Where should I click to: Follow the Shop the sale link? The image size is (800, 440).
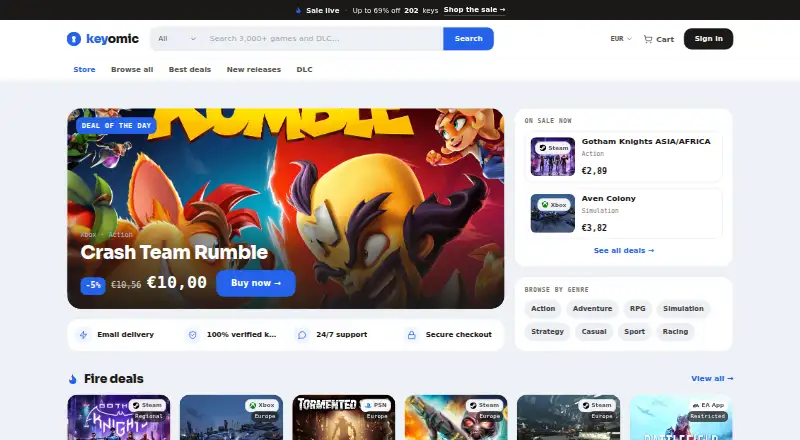[474, 10]
